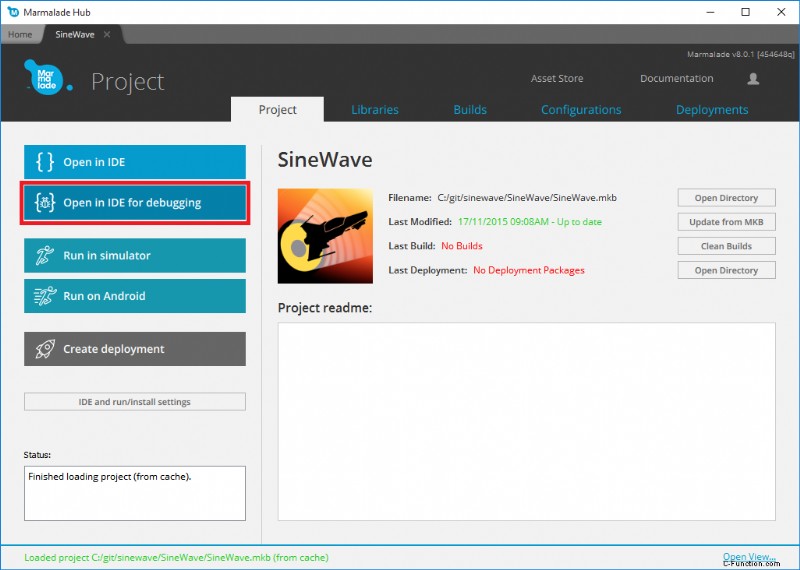
Task: Click the Open View link in status bar
Action: click(749, 557)
